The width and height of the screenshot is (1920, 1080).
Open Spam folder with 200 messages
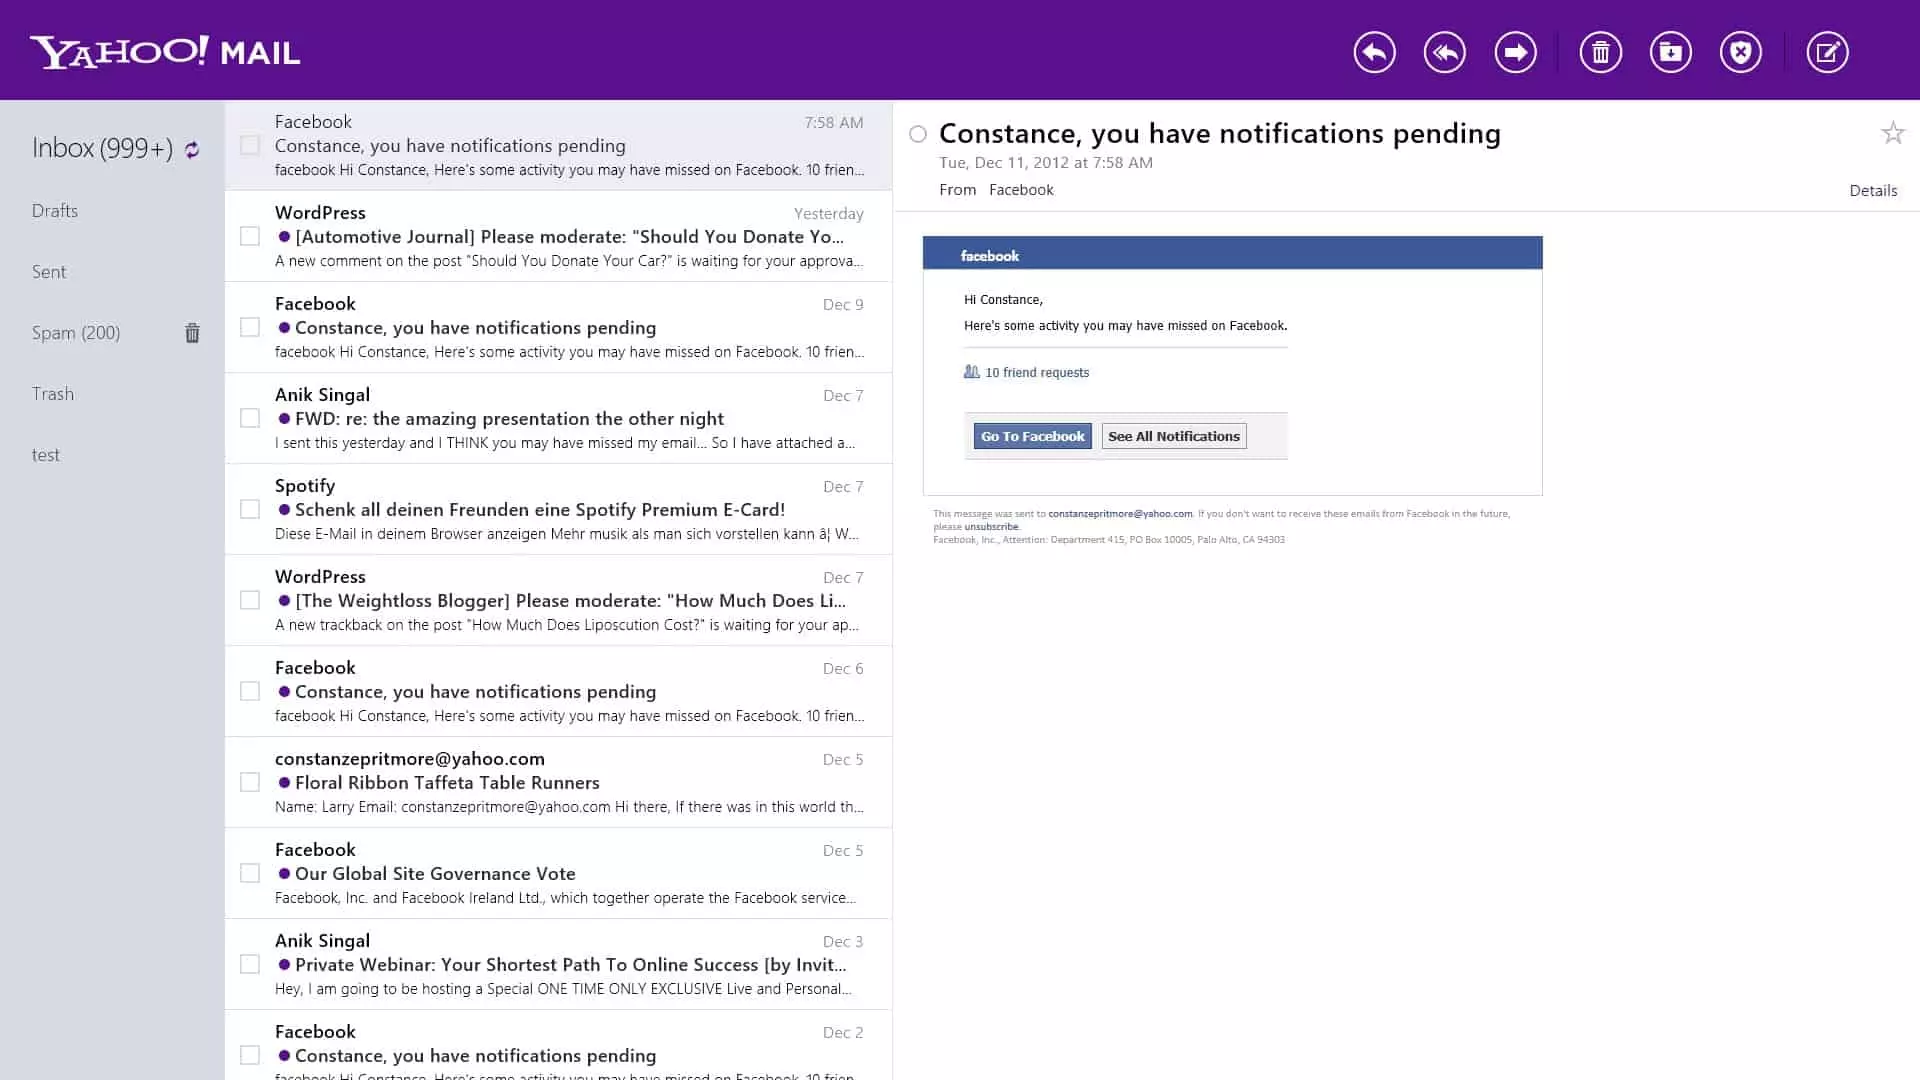pyautogui.click(x=75, y=332)
